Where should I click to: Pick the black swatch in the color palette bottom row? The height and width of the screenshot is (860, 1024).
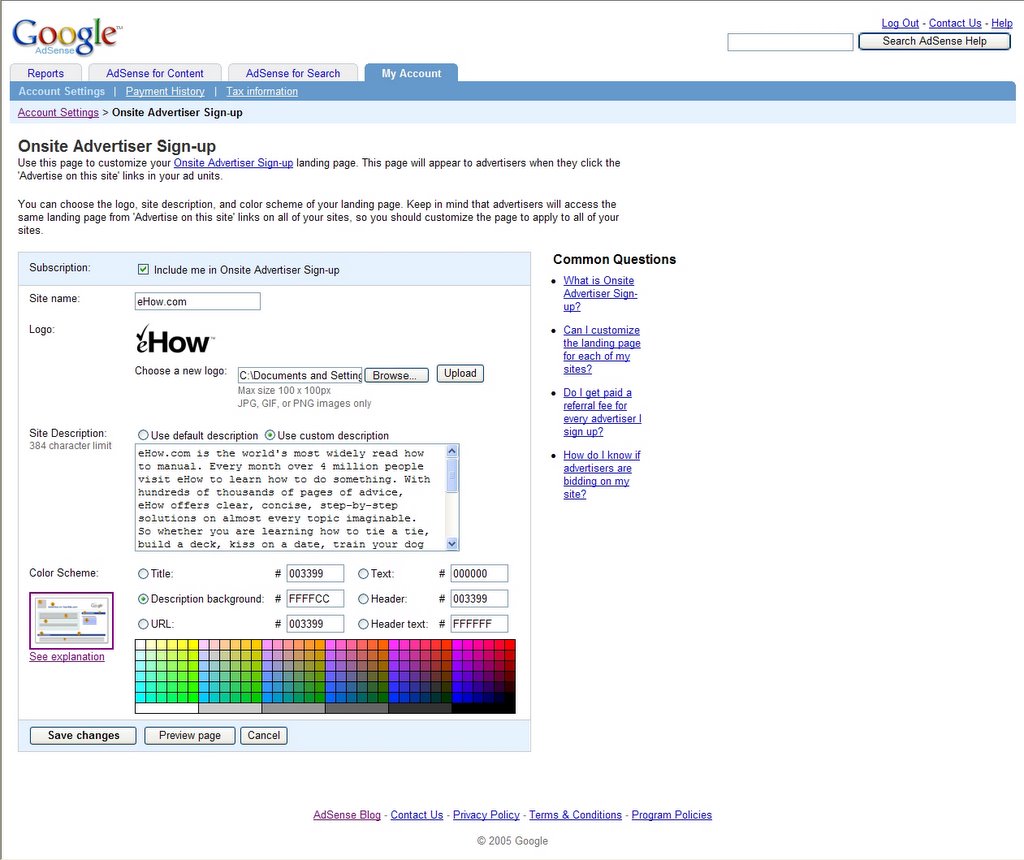point(483,708)
